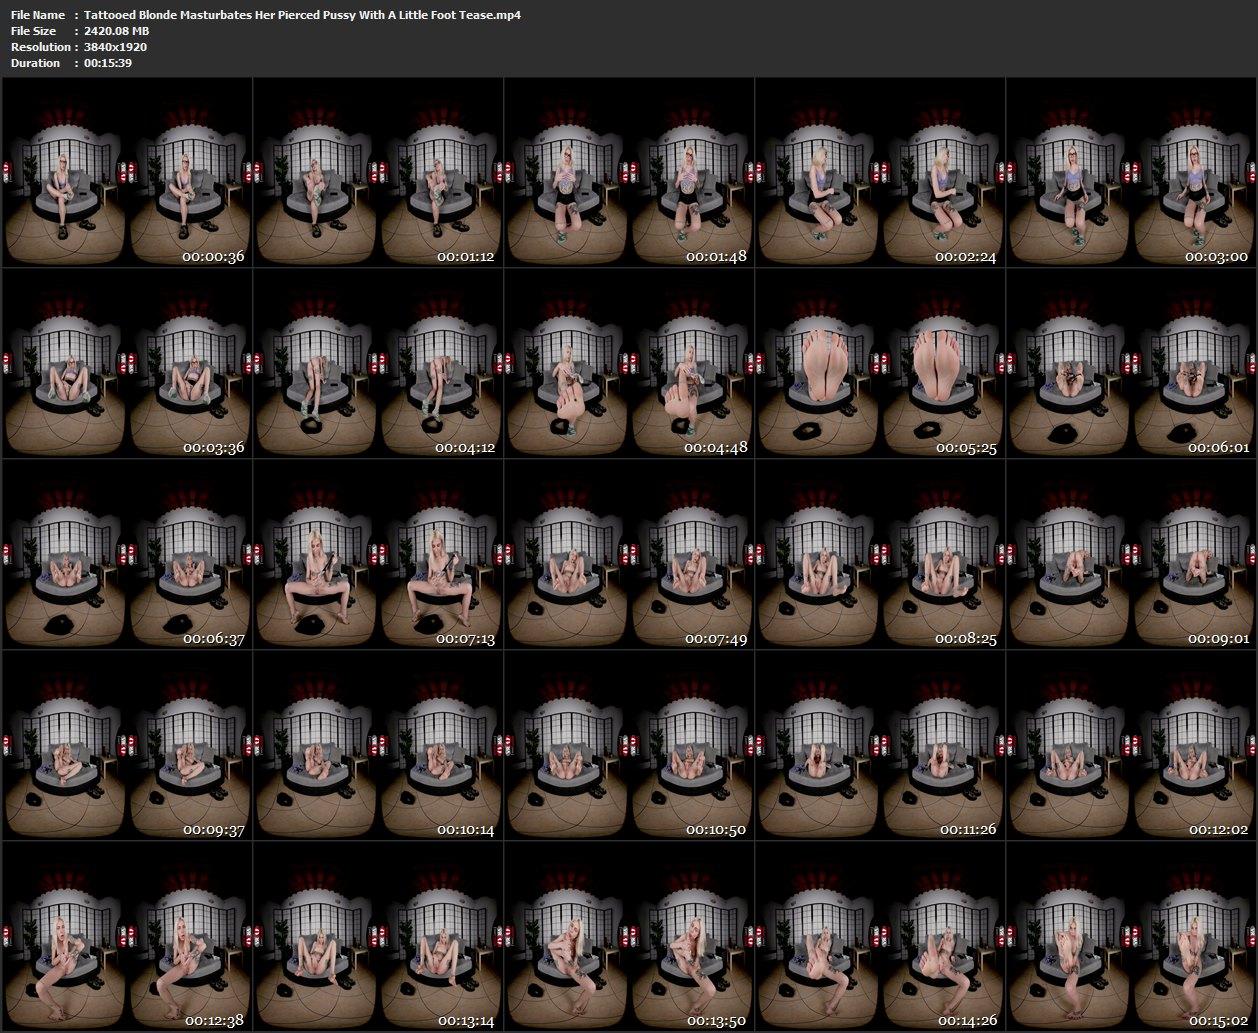Click the frame marked 00:07:49

point(629,554)
